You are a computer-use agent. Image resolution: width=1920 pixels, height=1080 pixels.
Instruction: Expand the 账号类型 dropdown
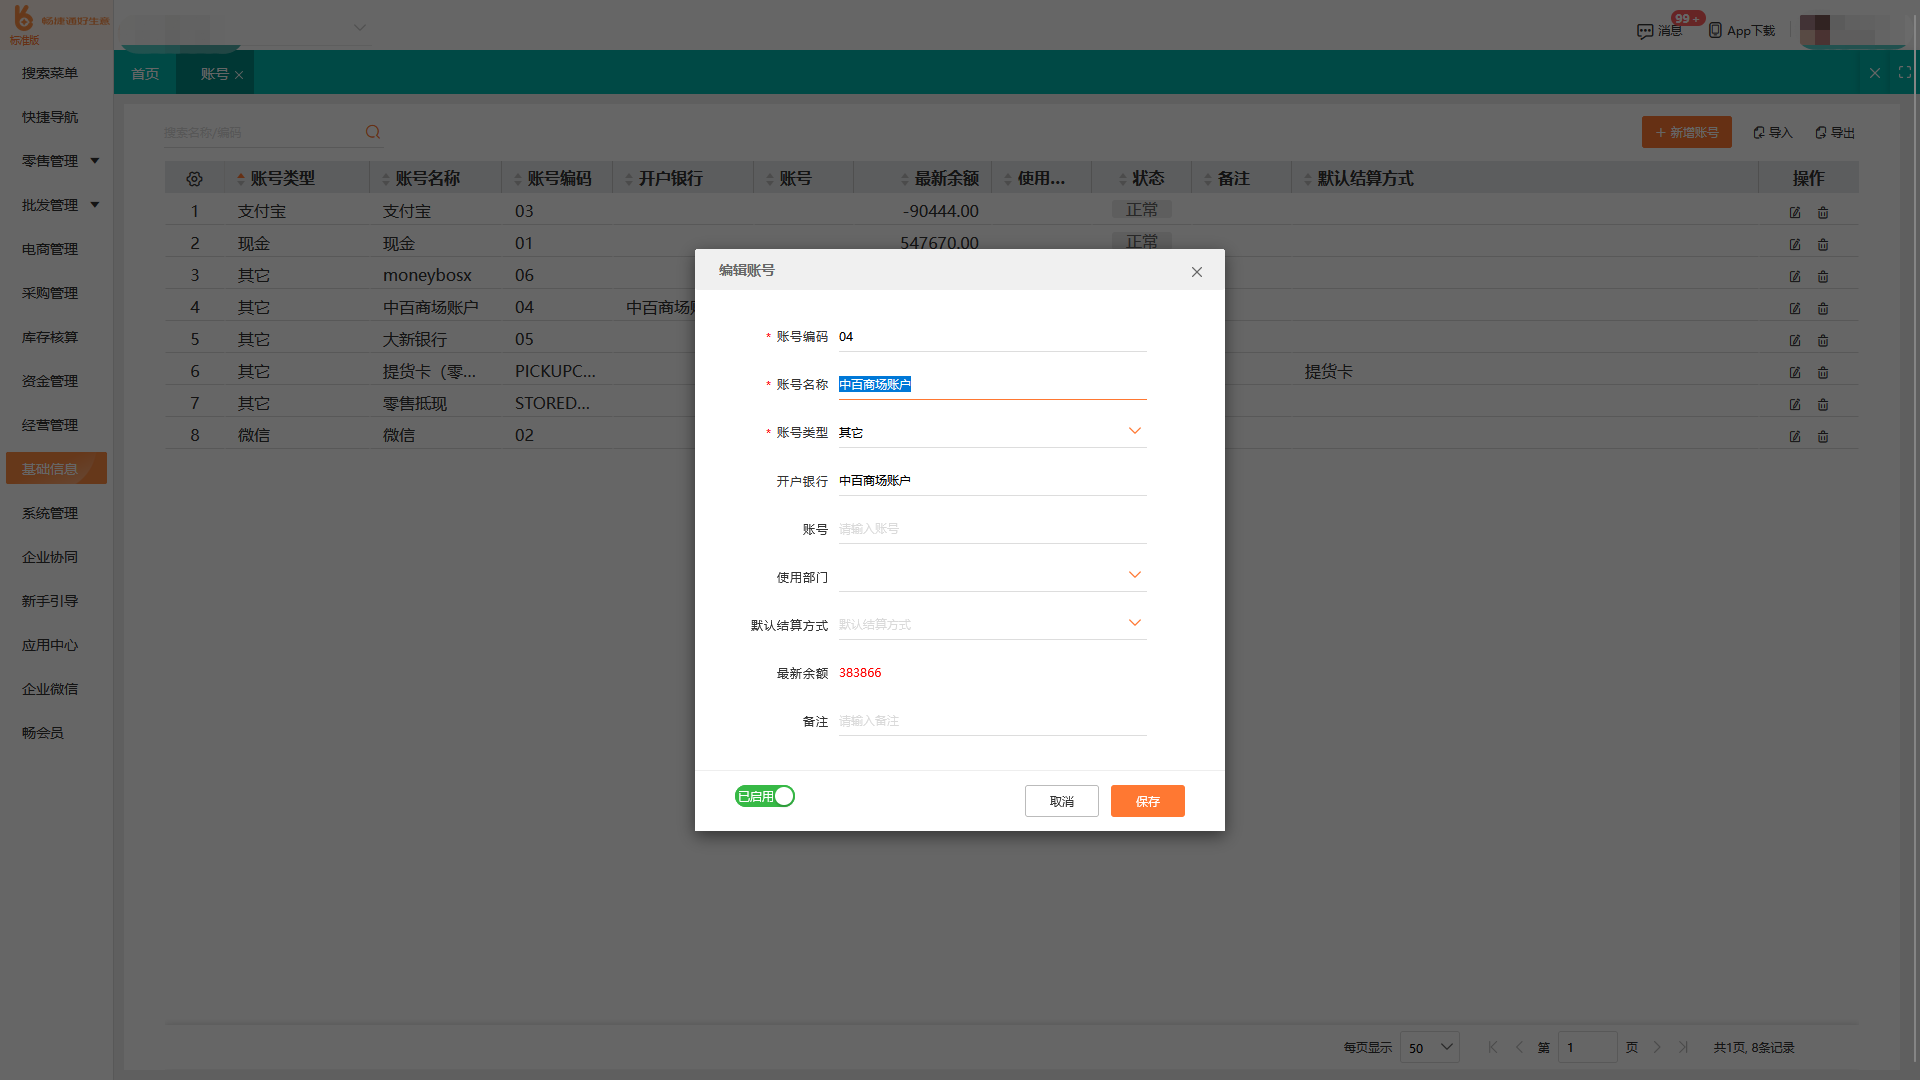tap(1135, 431)
